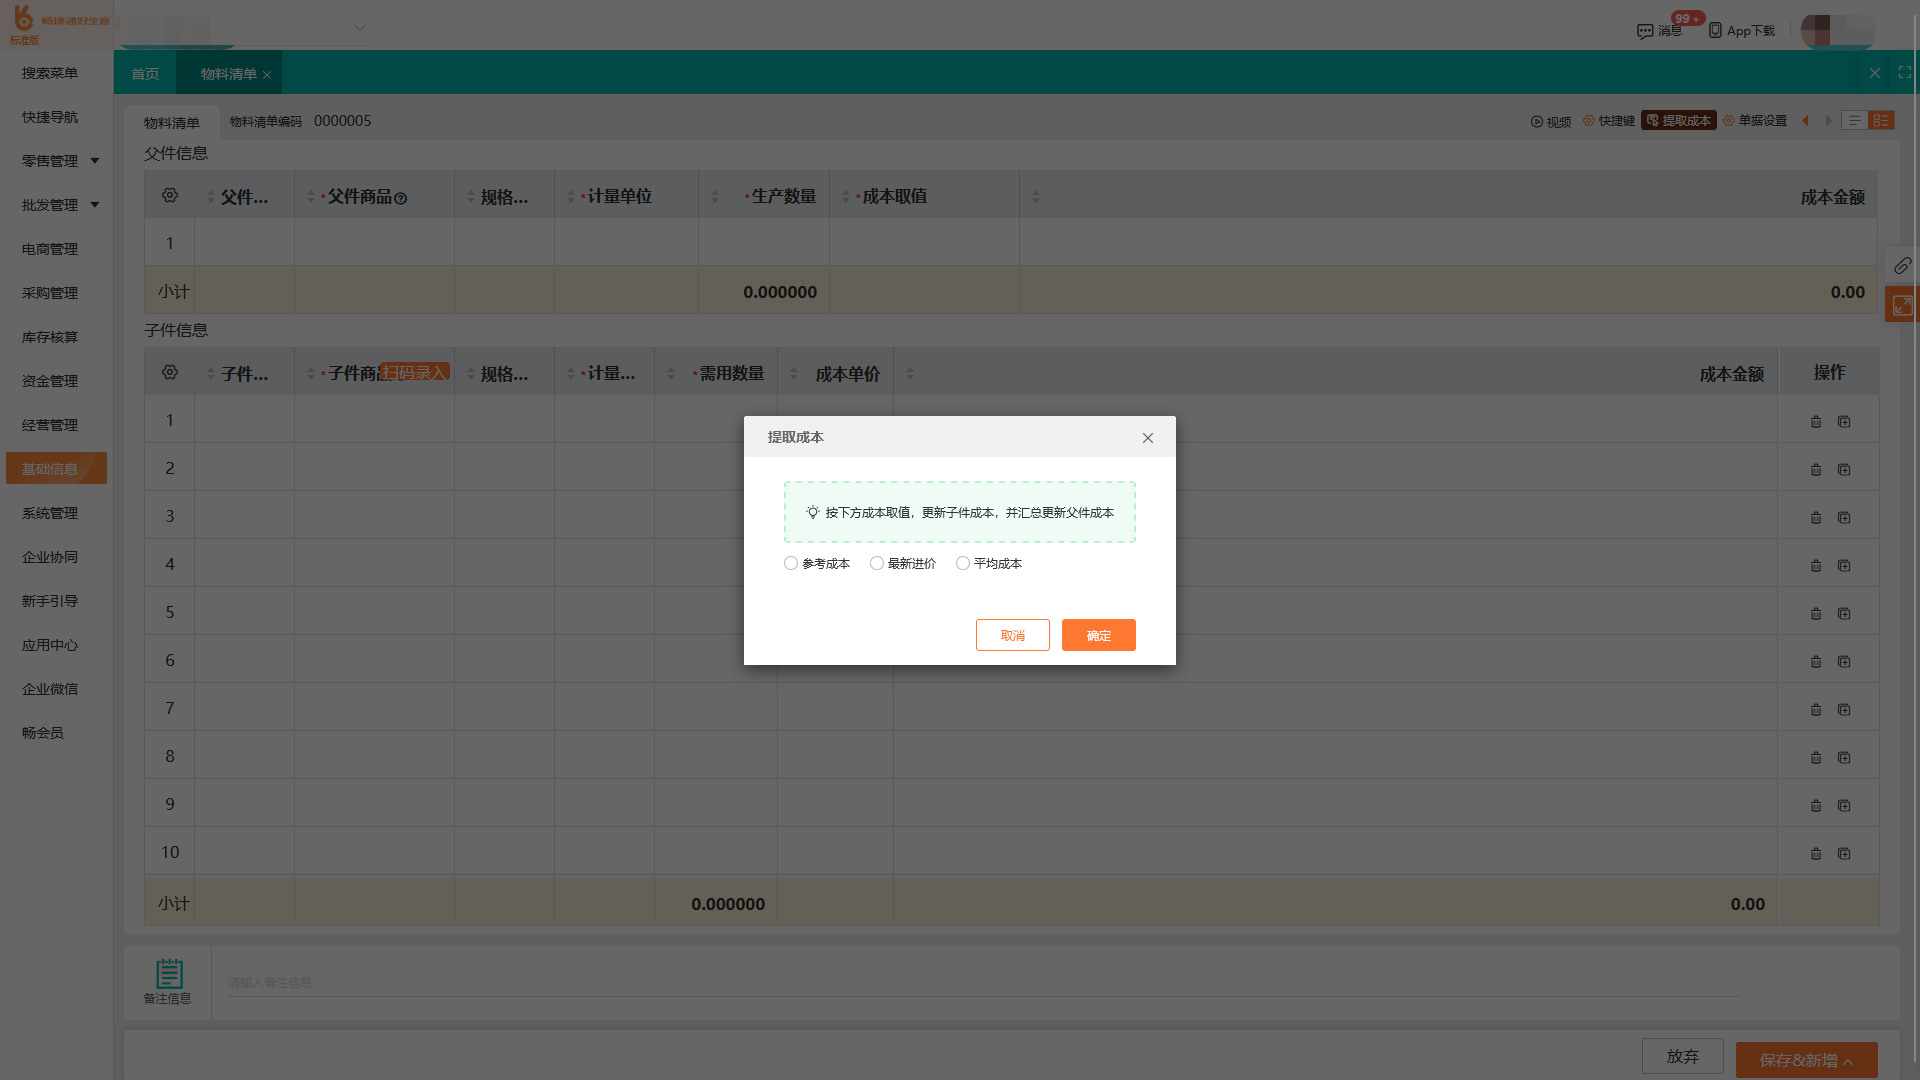Click the App下载 link in header
This screenshot has height=1080, width=1920.
(1741, 29)
